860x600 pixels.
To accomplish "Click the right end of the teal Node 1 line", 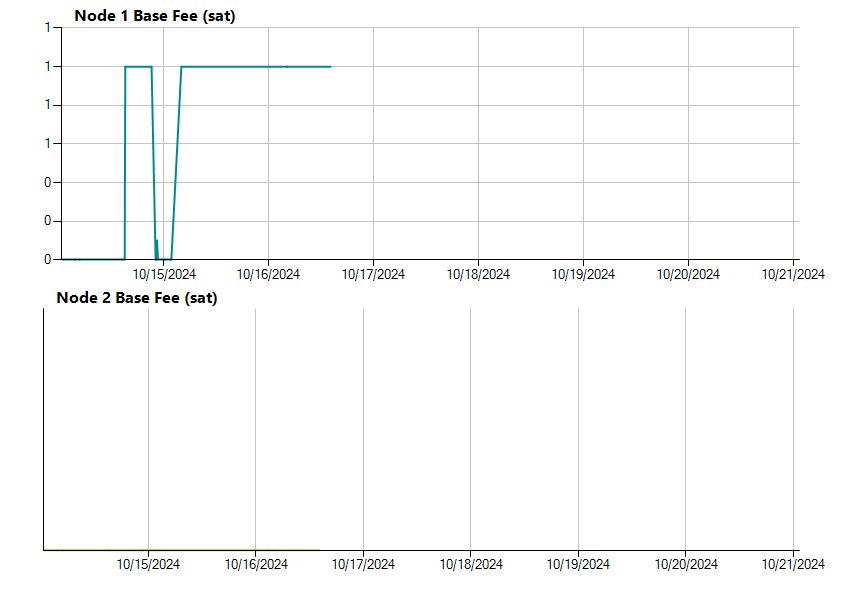I will click(329, 67).
